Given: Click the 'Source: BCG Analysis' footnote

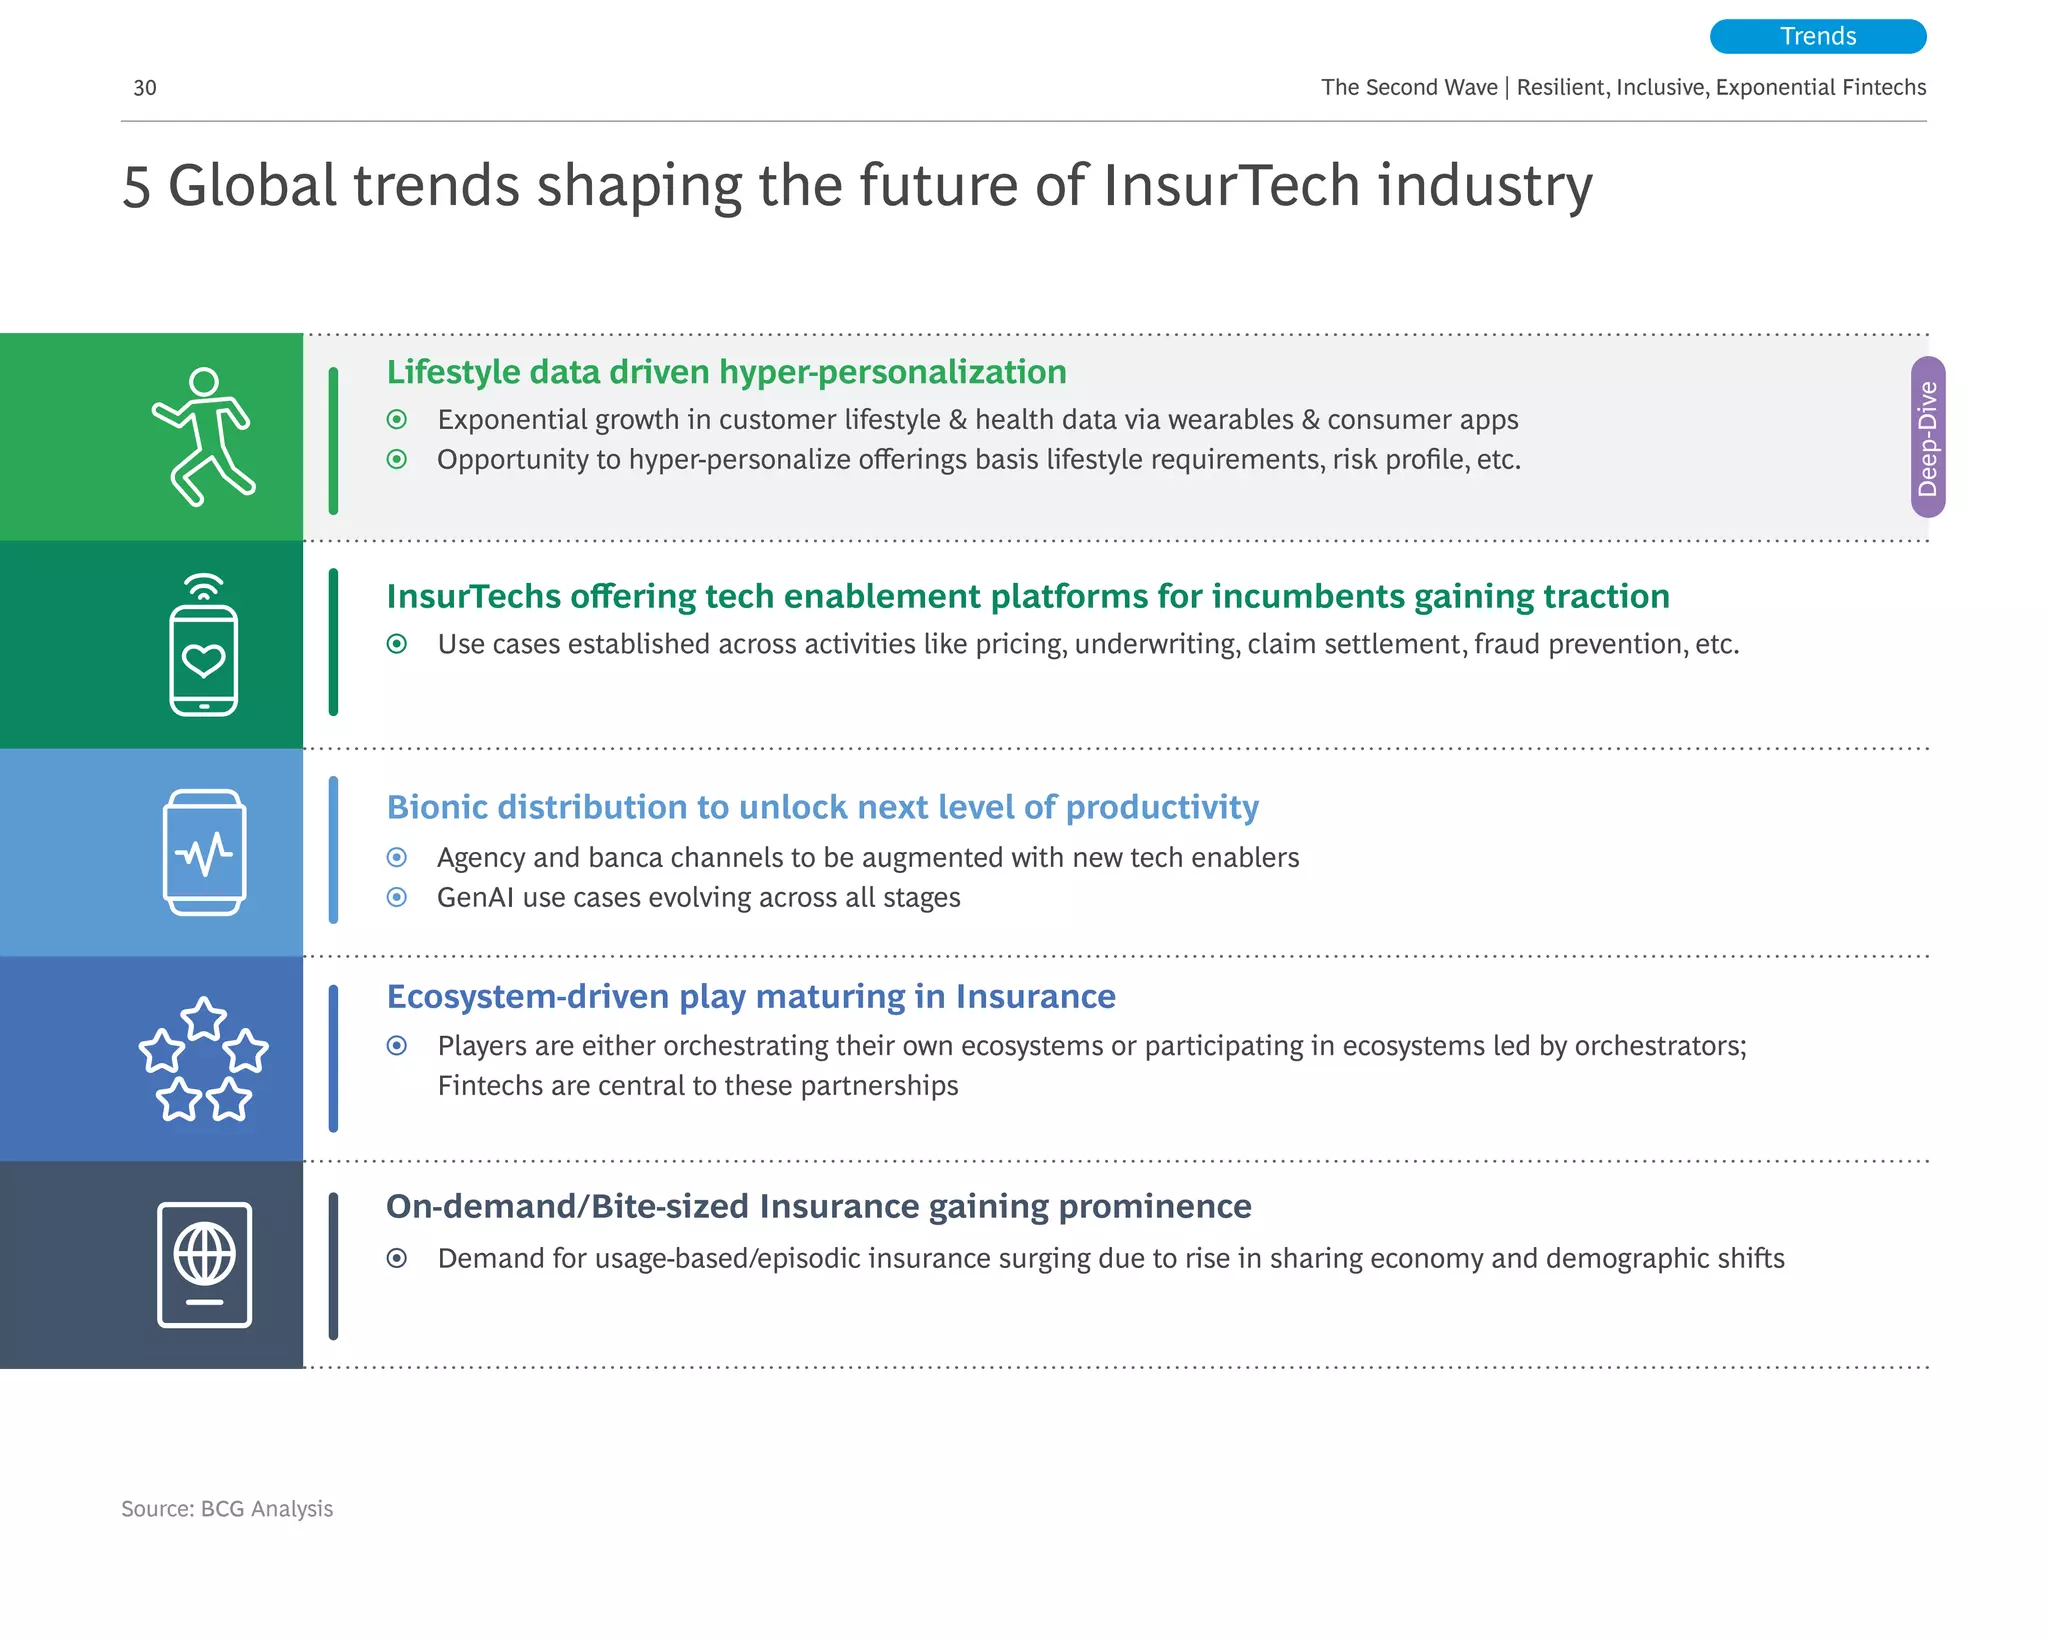Looking at the screenshot, I should (227, 1508).
